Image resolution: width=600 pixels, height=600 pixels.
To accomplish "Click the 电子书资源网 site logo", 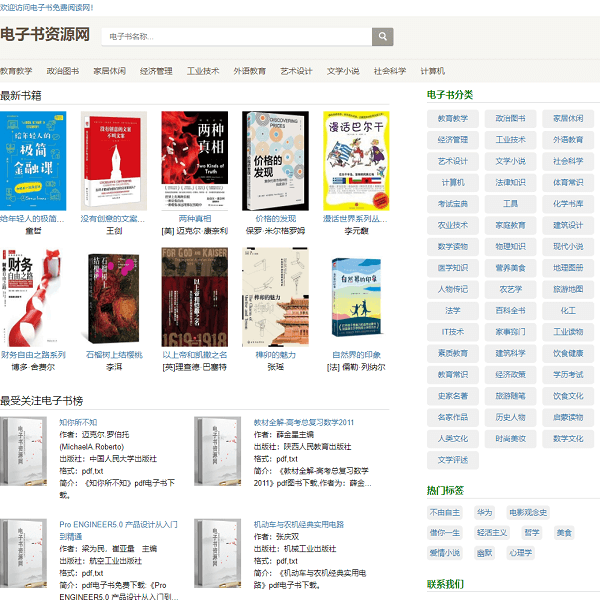I will coord(45,35).
